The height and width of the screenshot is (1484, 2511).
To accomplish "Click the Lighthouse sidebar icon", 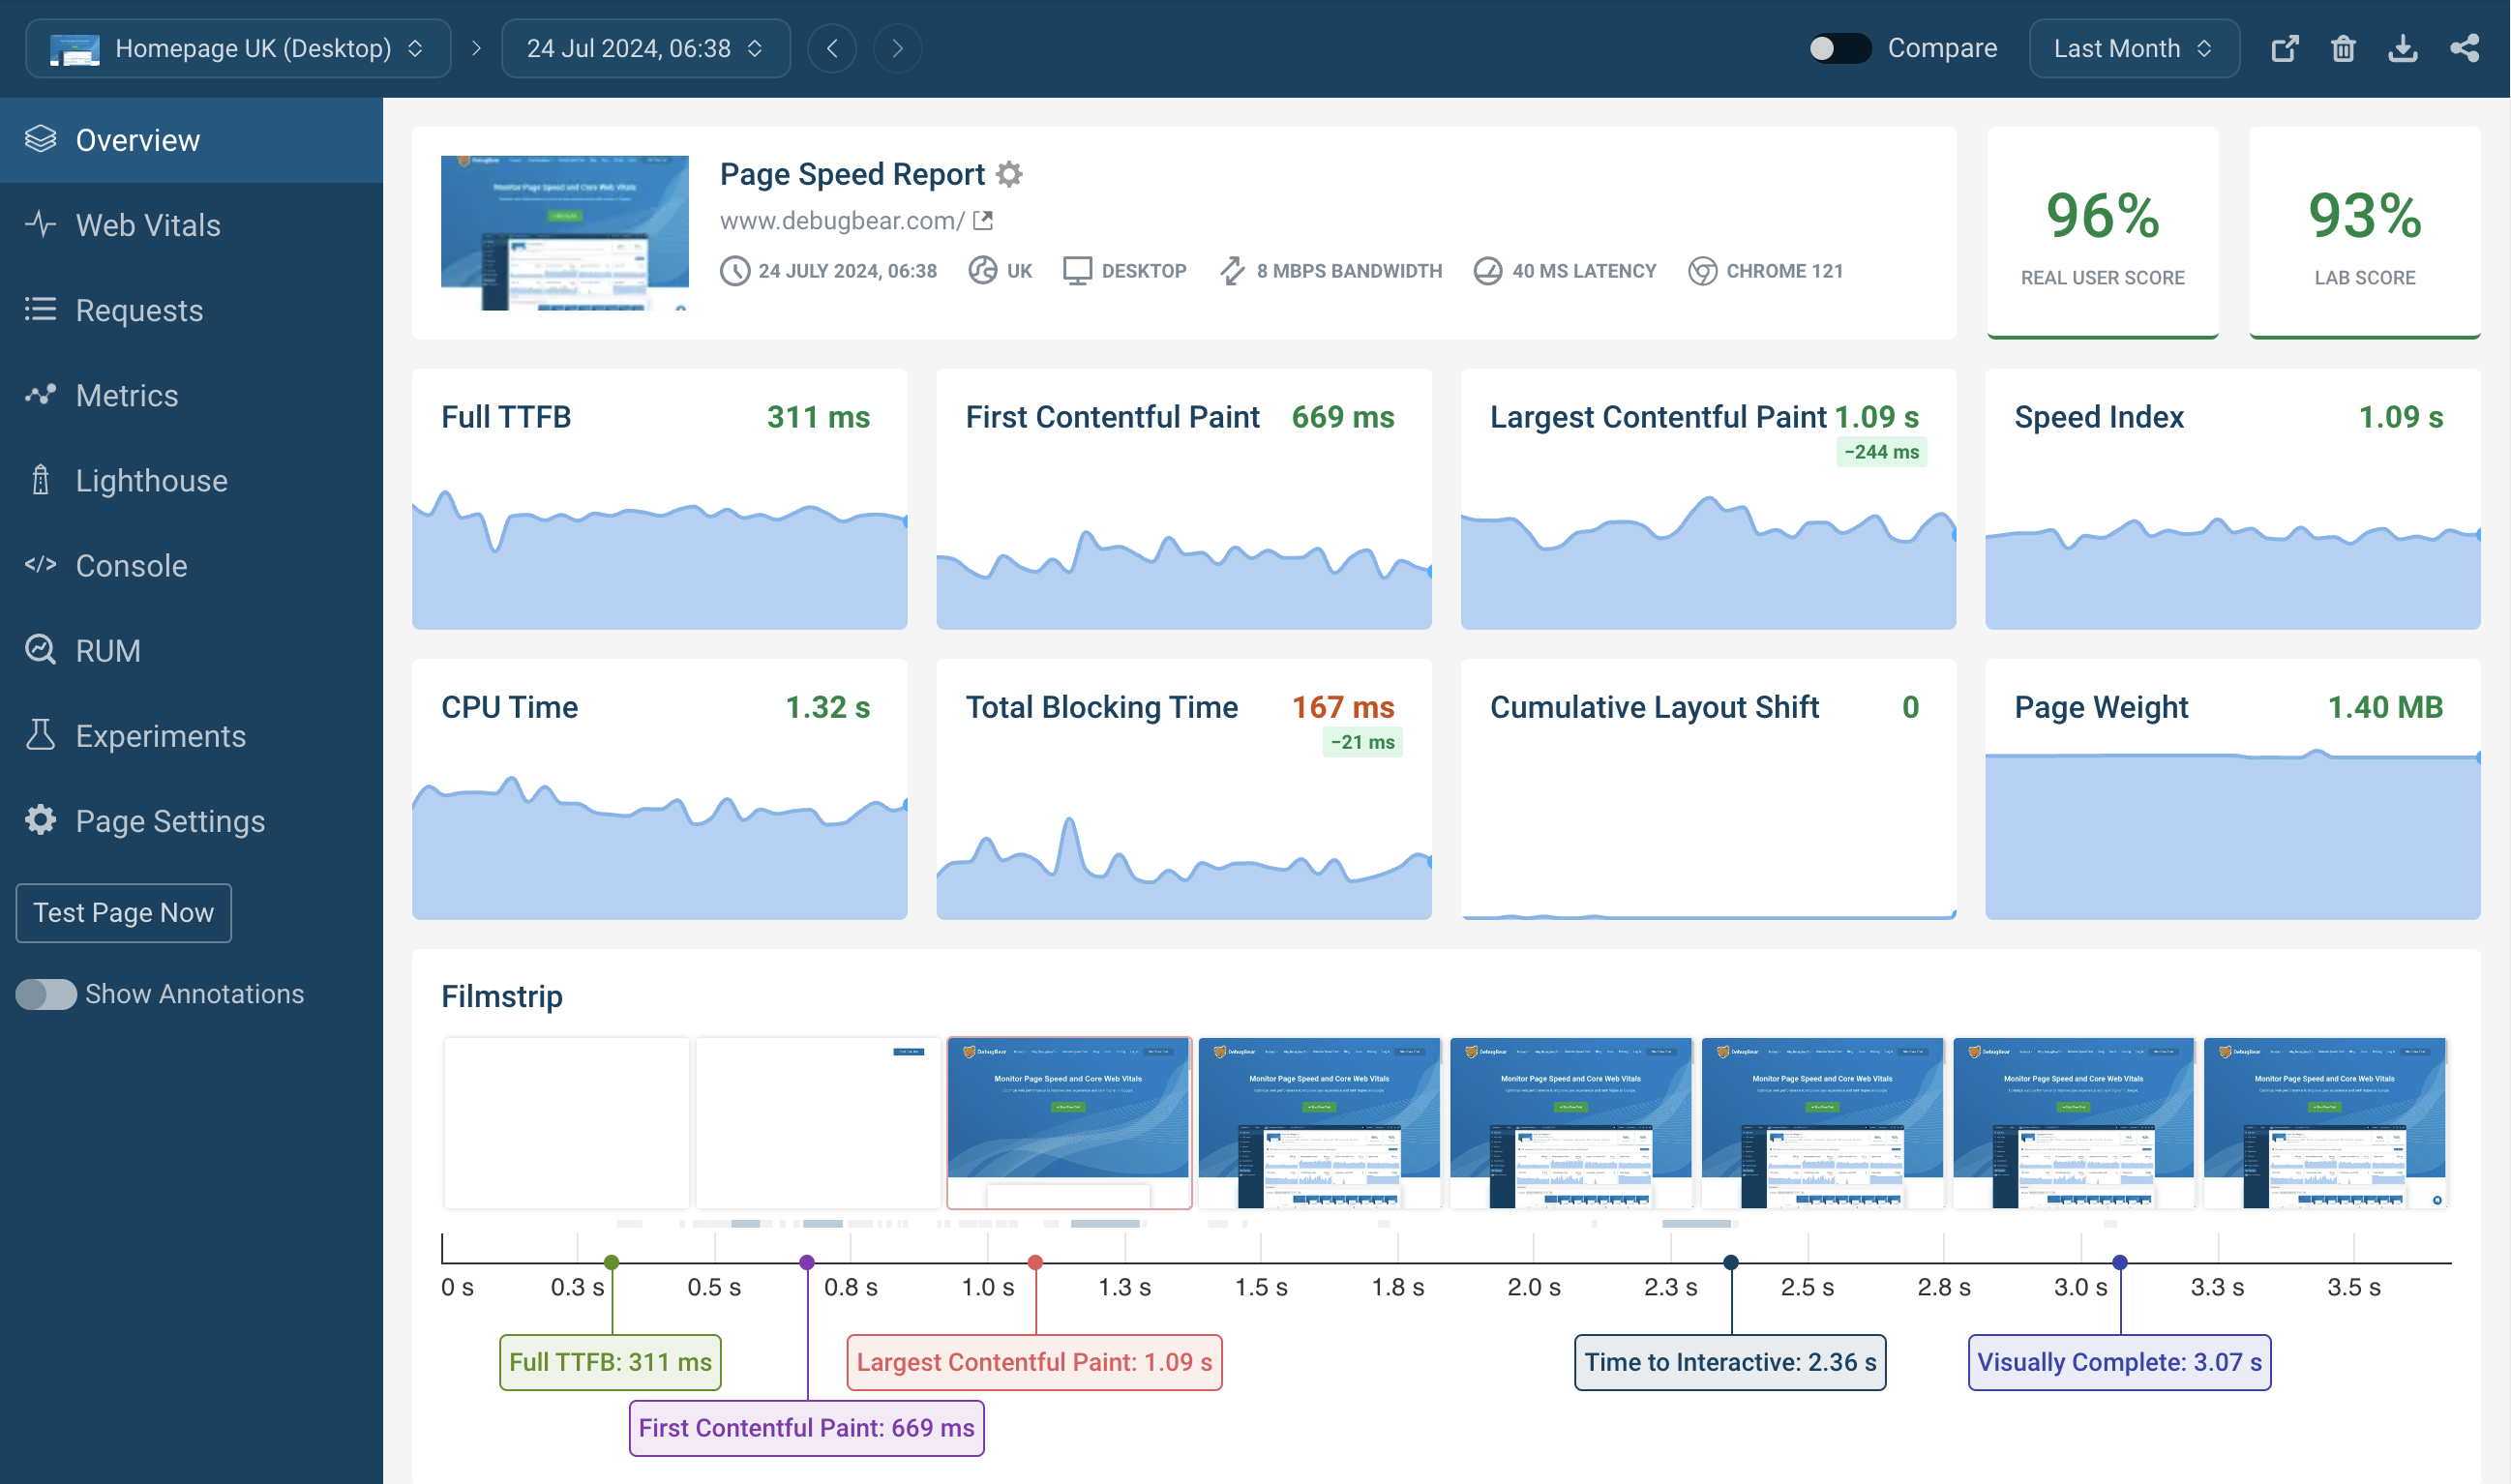I will pos(41,481).
